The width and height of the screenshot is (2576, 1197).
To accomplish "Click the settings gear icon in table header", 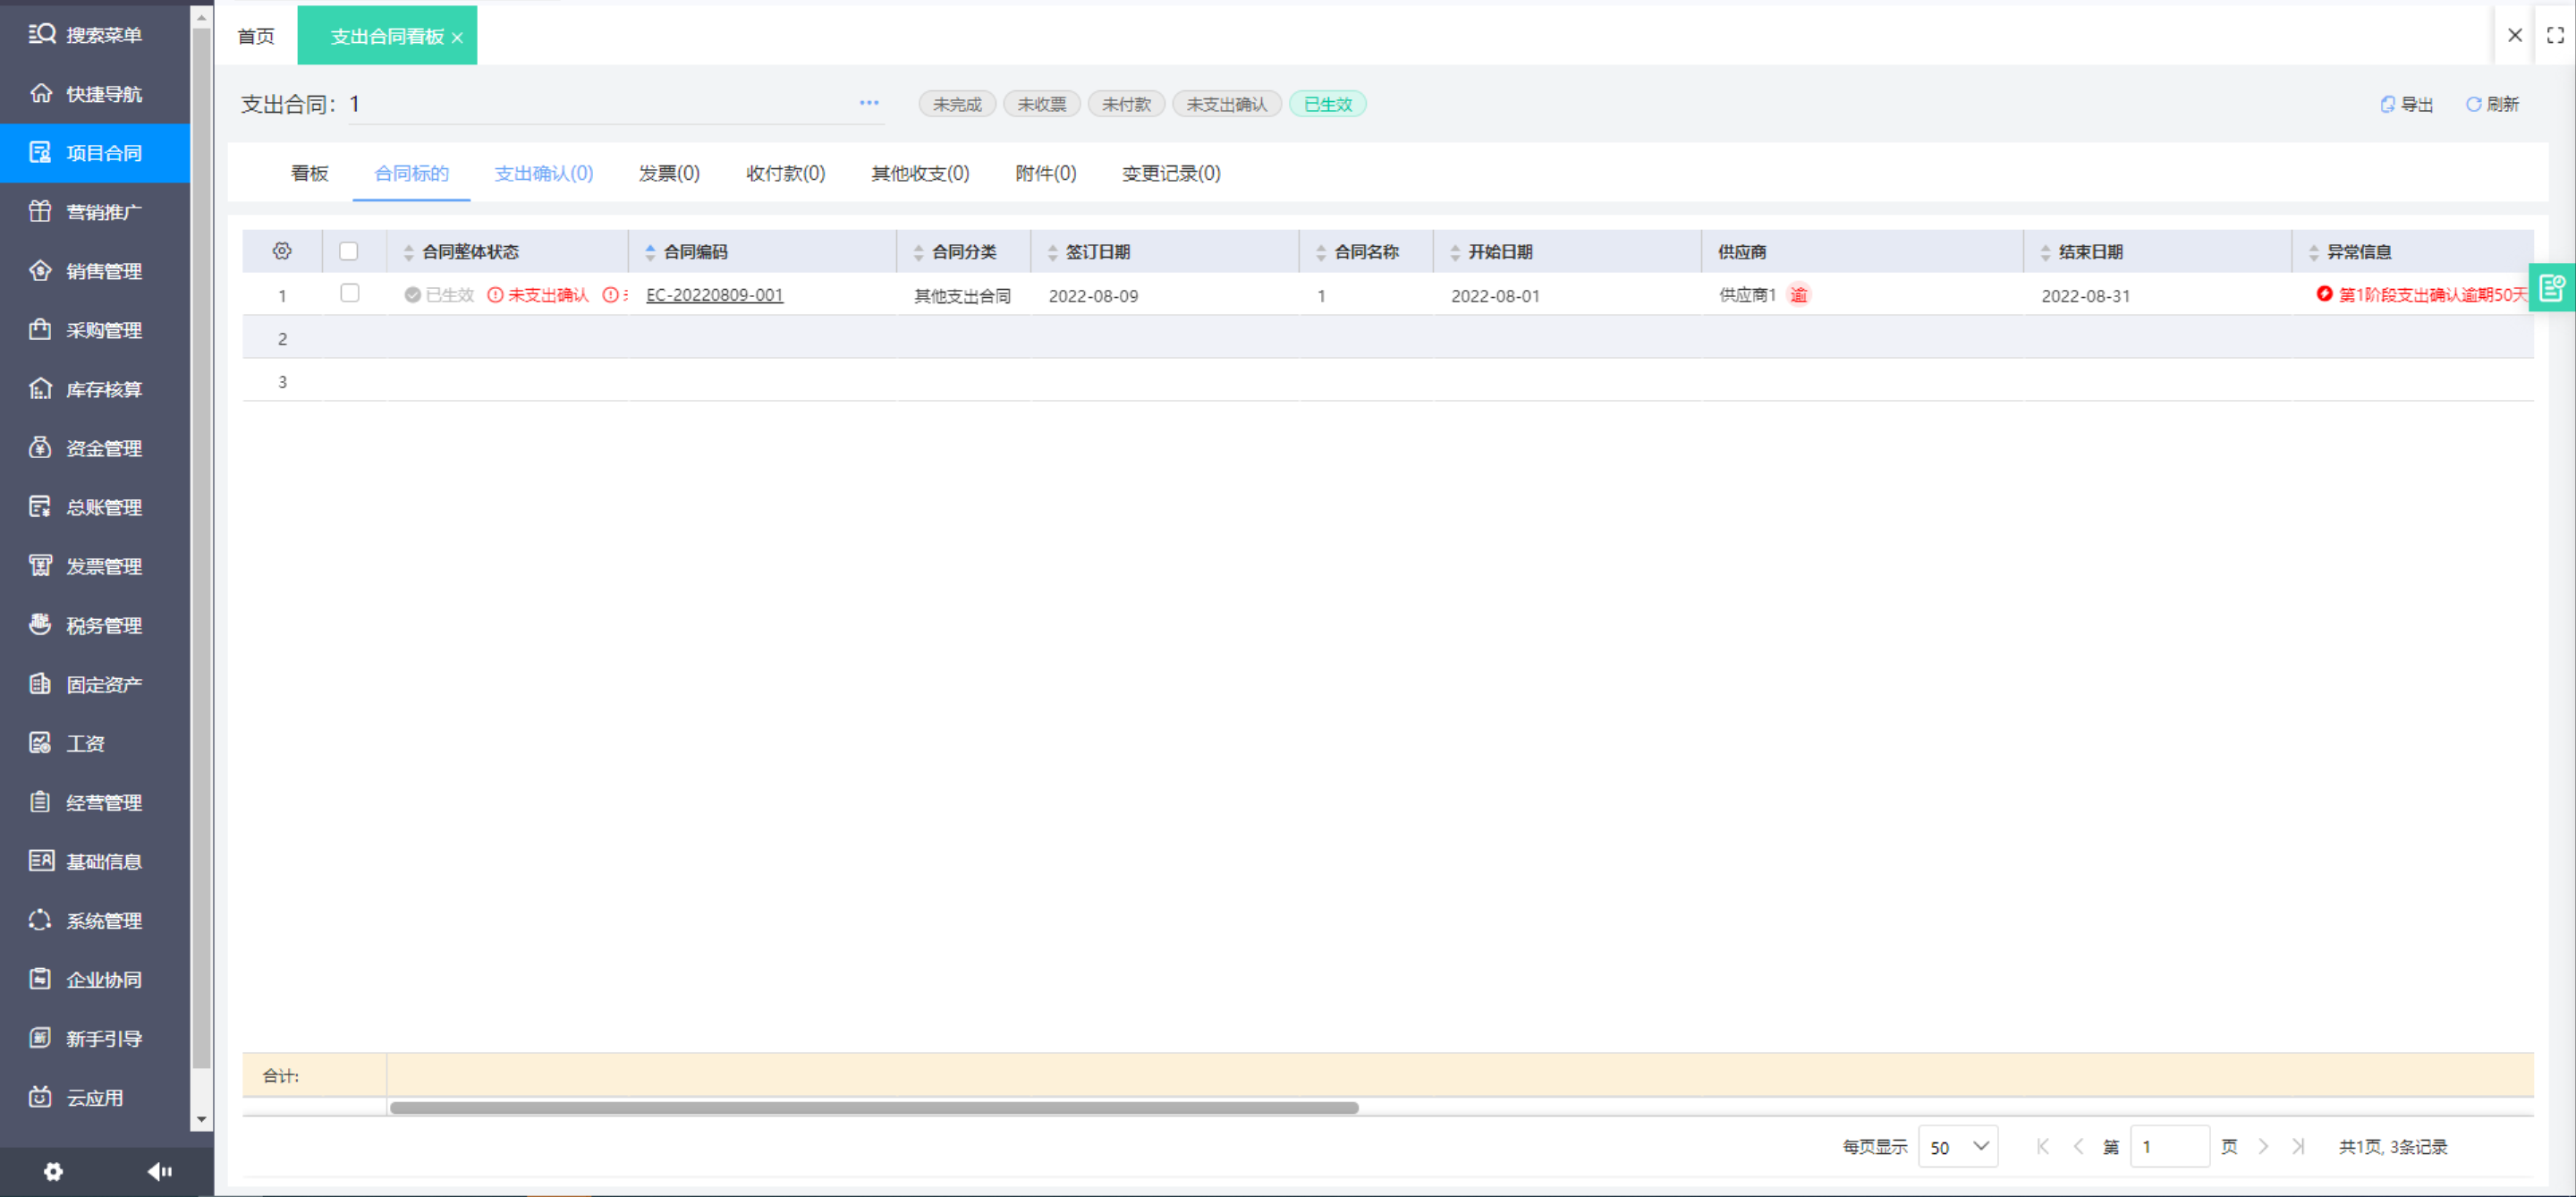I will pos(283,250).
